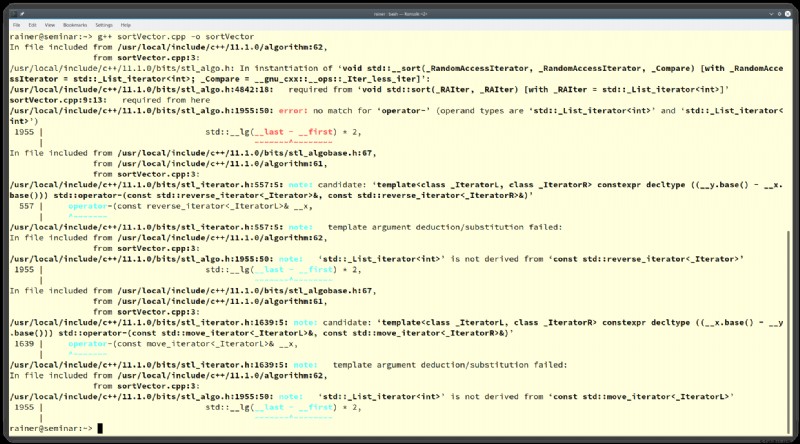Click line number 557 in the output
Image resolution: width=800 pixels, height=444 pixels.
26,204
